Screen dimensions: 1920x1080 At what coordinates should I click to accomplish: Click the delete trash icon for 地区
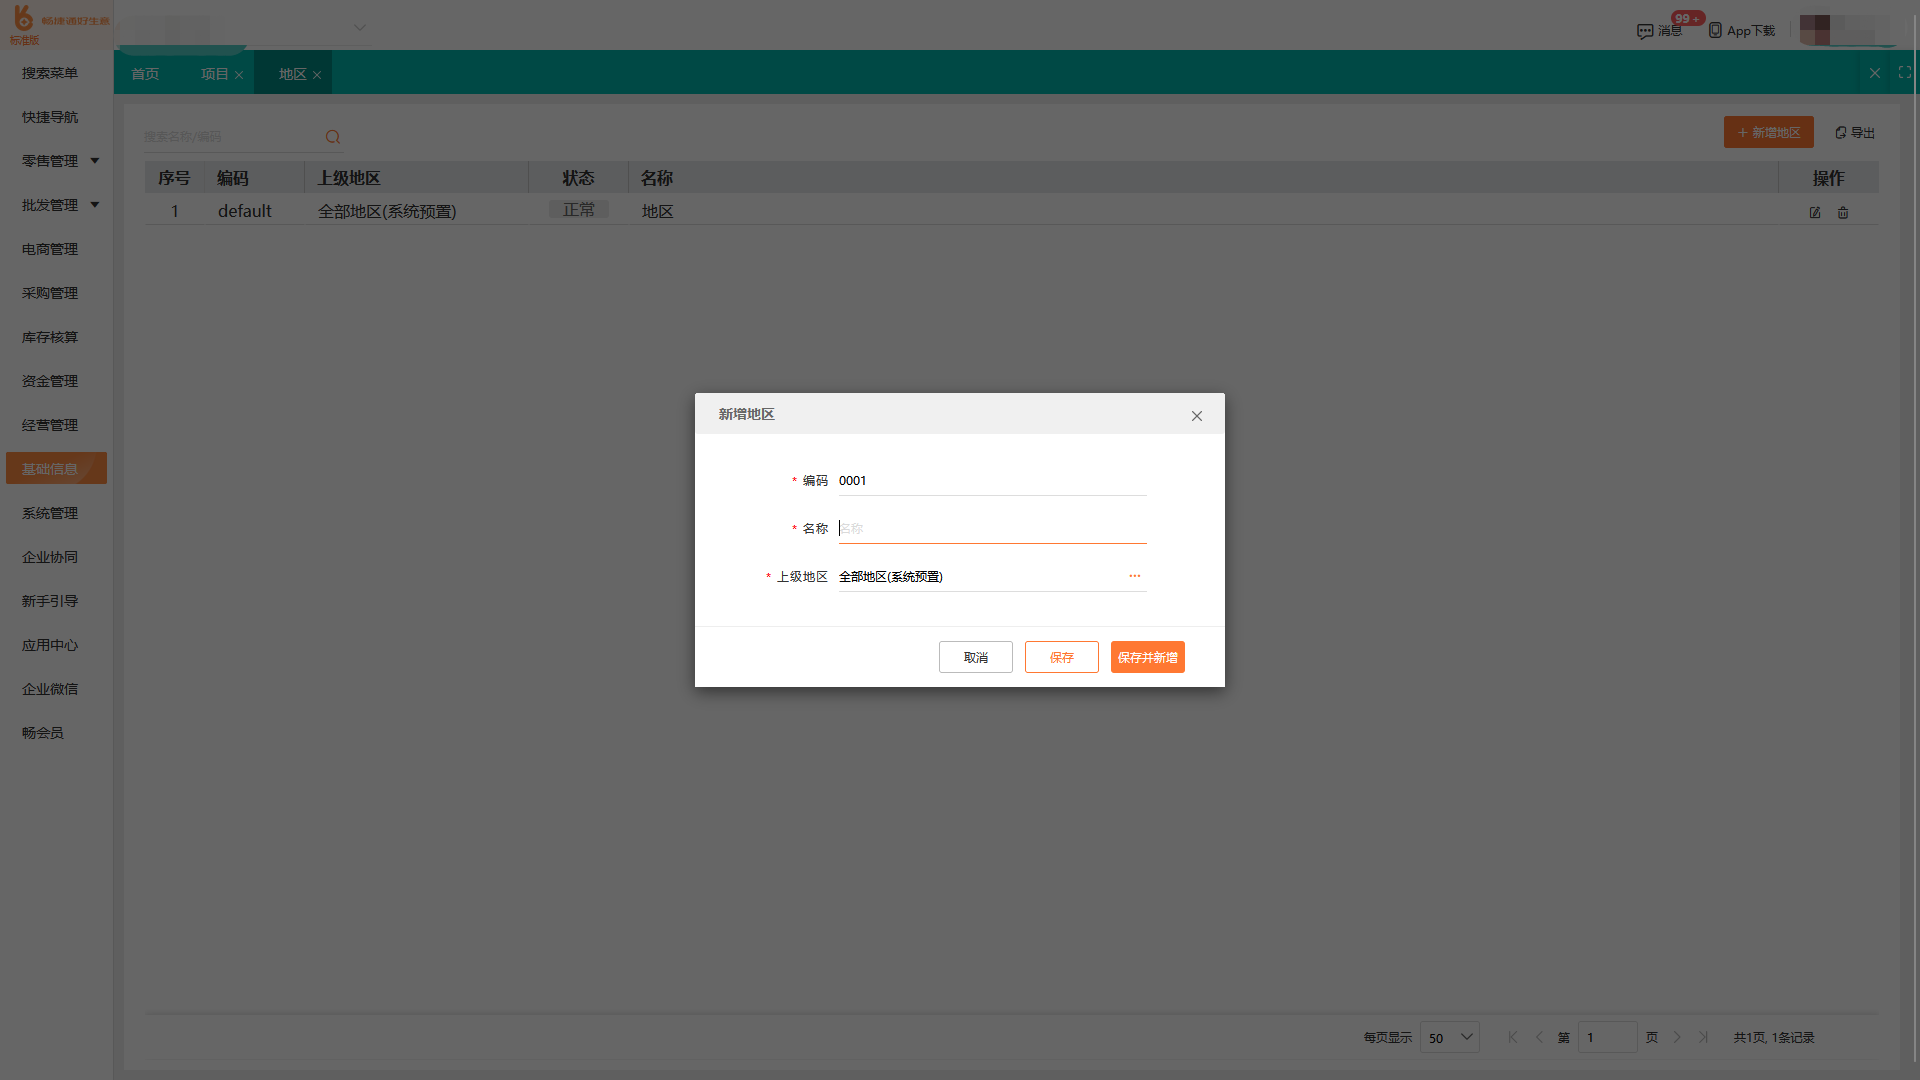point(1842,212)
